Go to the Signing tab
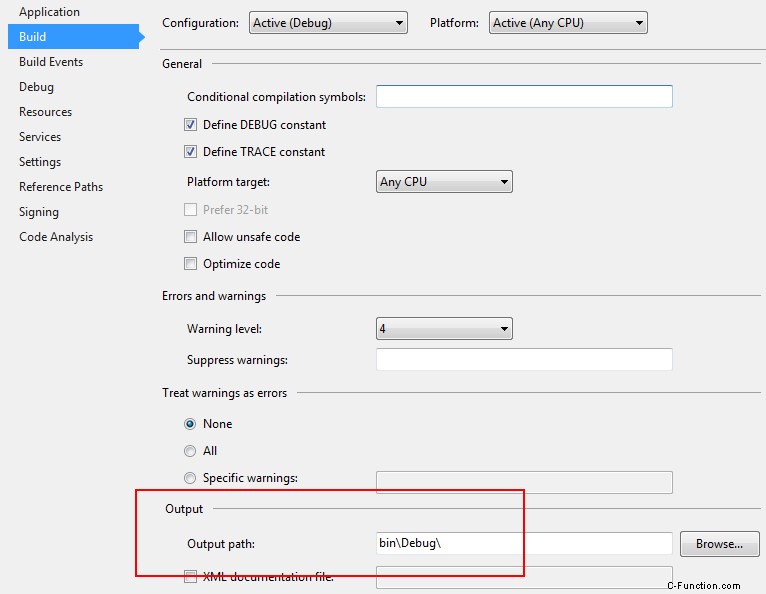Screen dimensions: 766x594 pos(39,212)
